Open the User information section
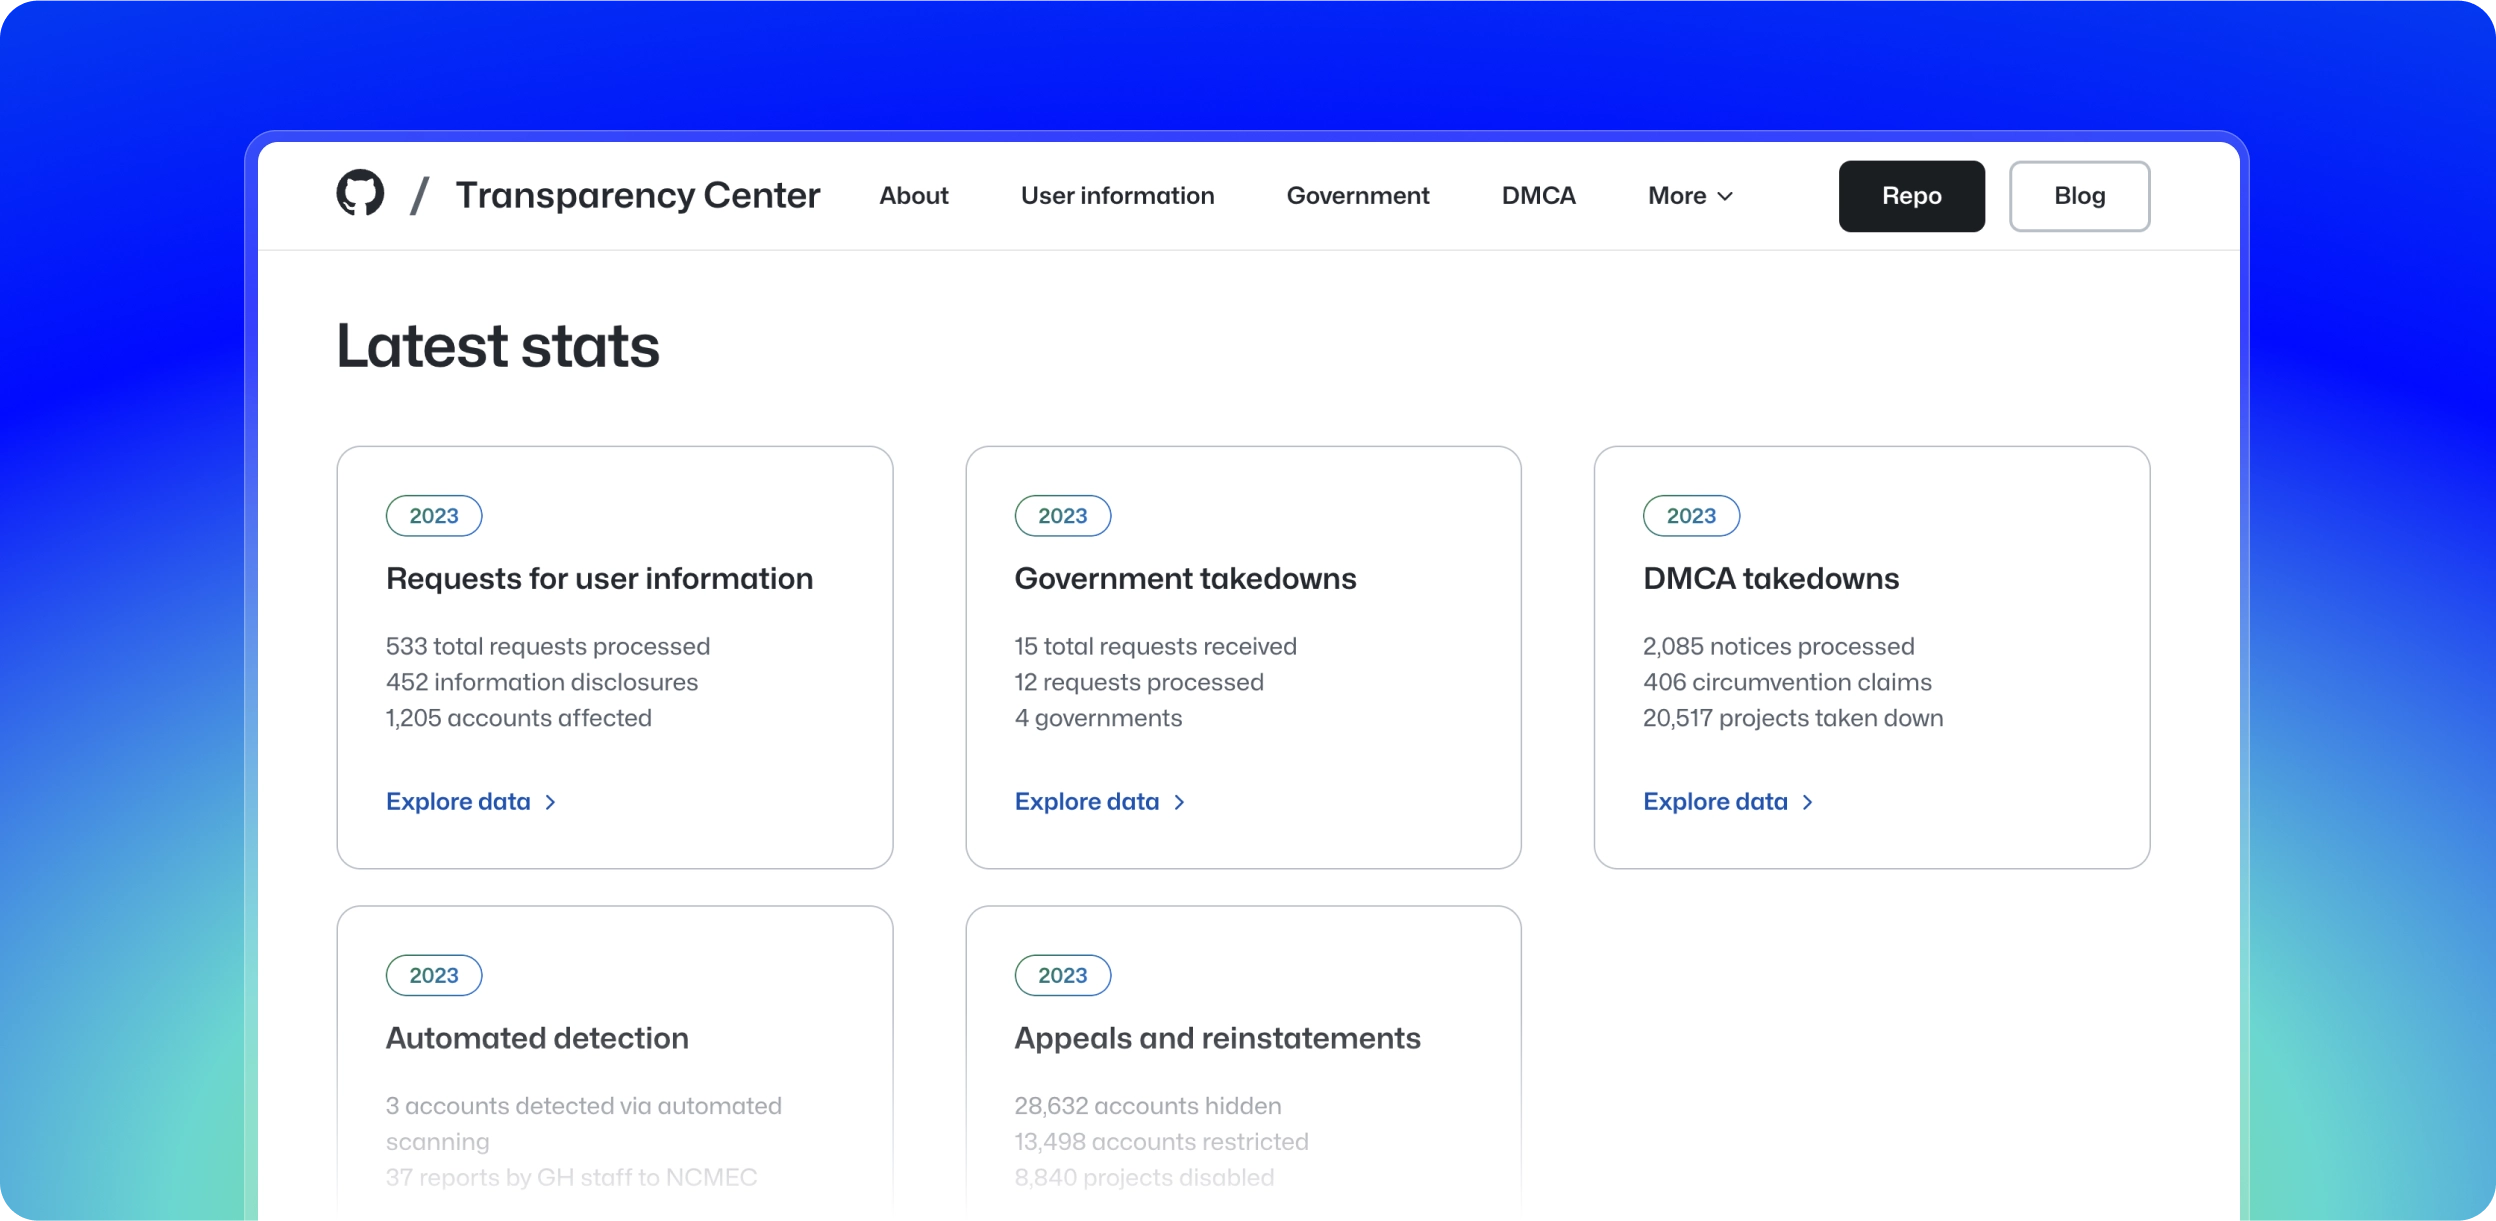This screenshot has height=1221, width=2496. [x=1117, y=195]
